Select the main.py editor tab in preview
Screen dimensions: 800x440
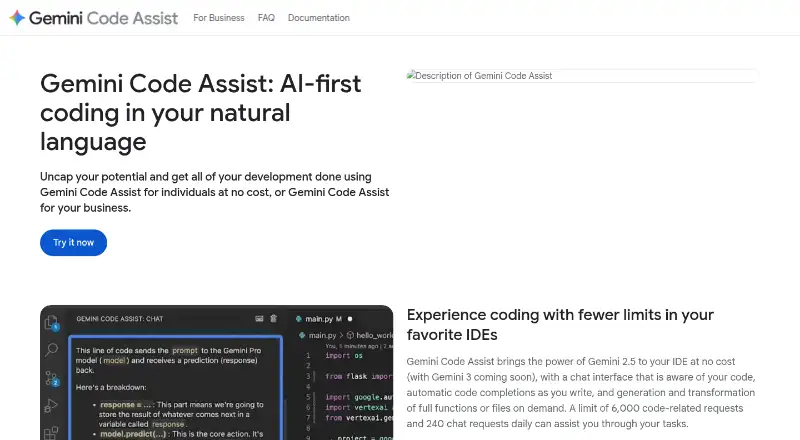pos(323,319)
